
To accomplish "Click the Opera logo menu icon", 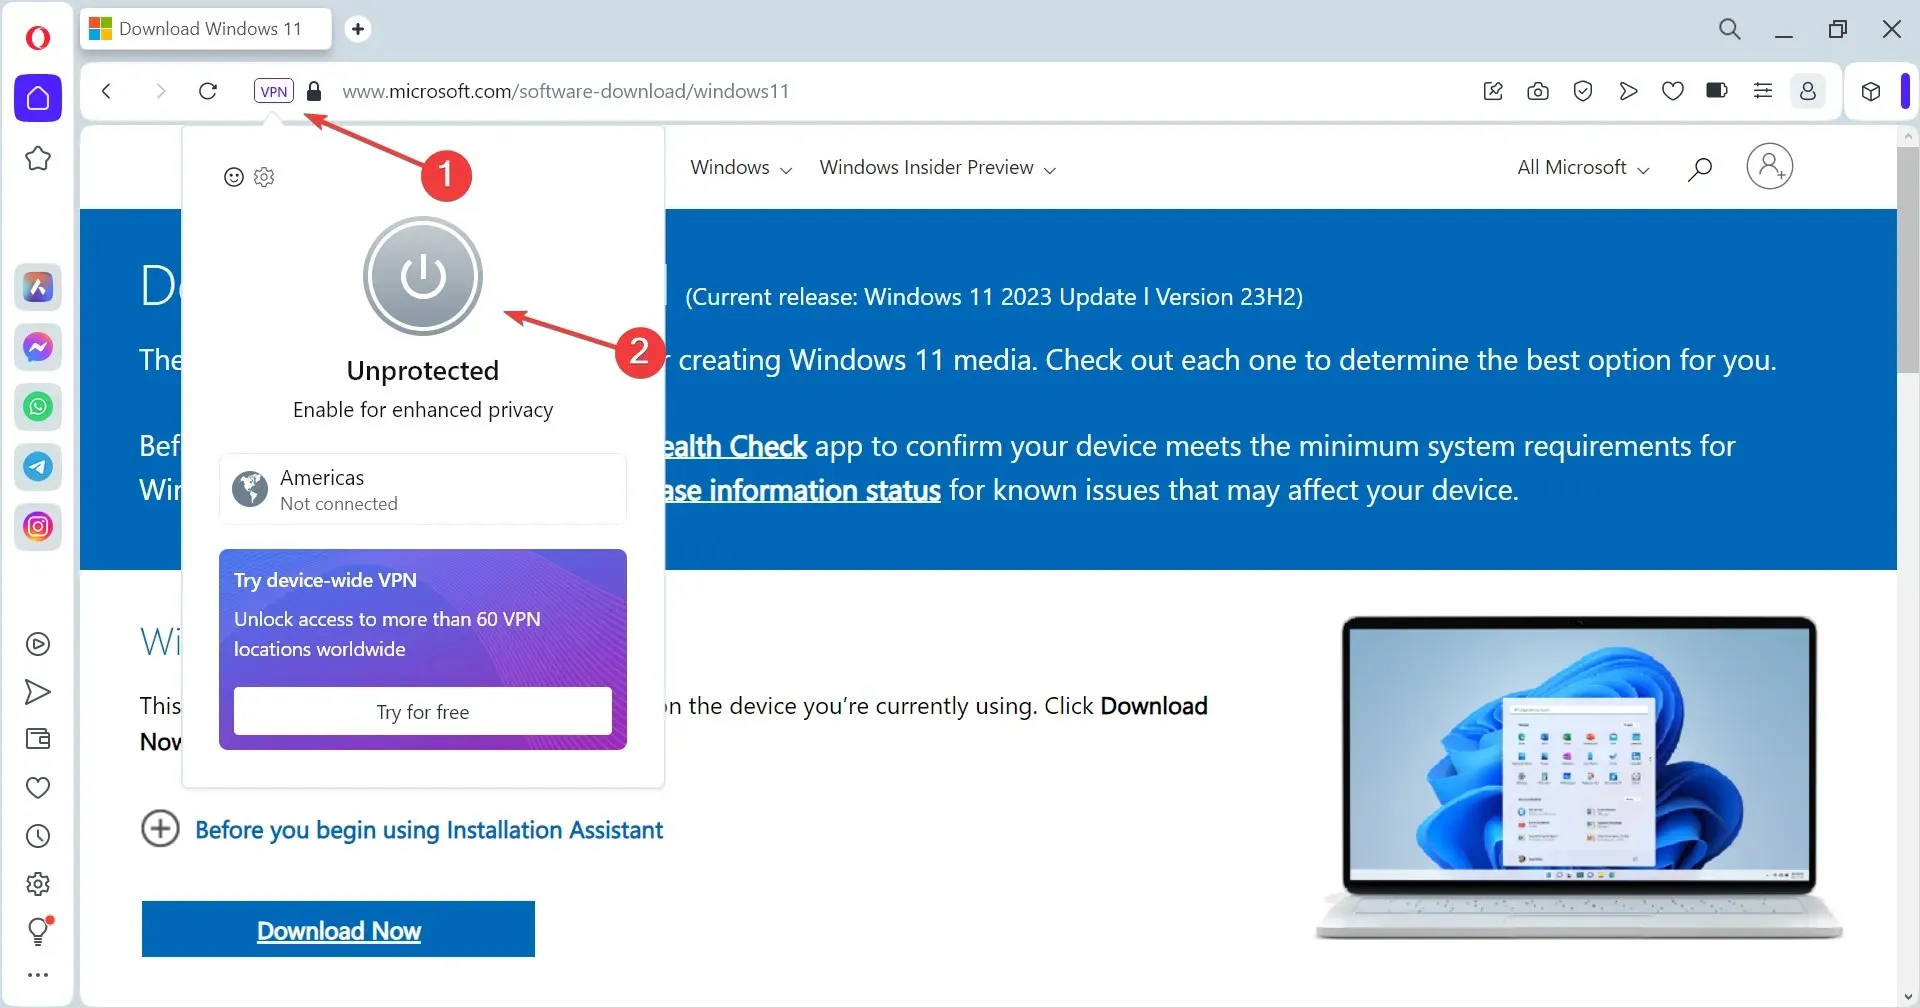I will pos(38,38).
